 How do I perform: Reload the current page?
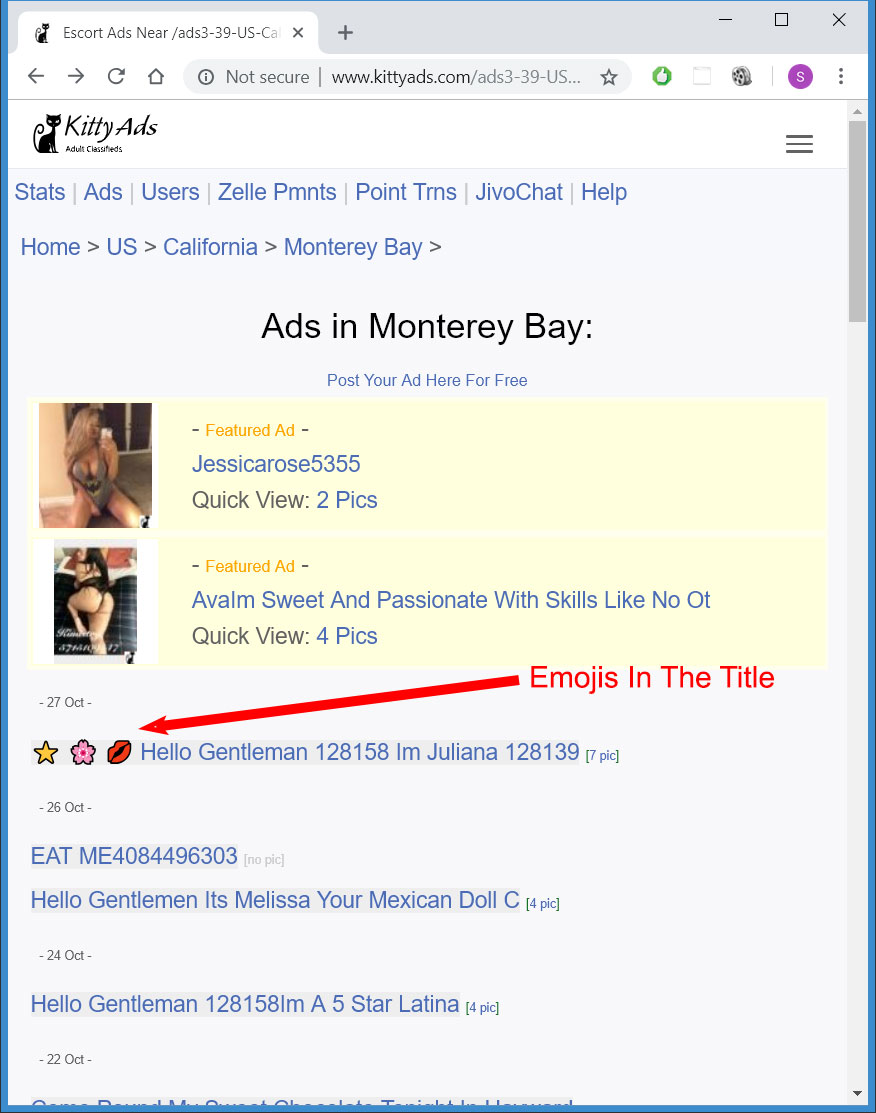[x=116, y=77]
